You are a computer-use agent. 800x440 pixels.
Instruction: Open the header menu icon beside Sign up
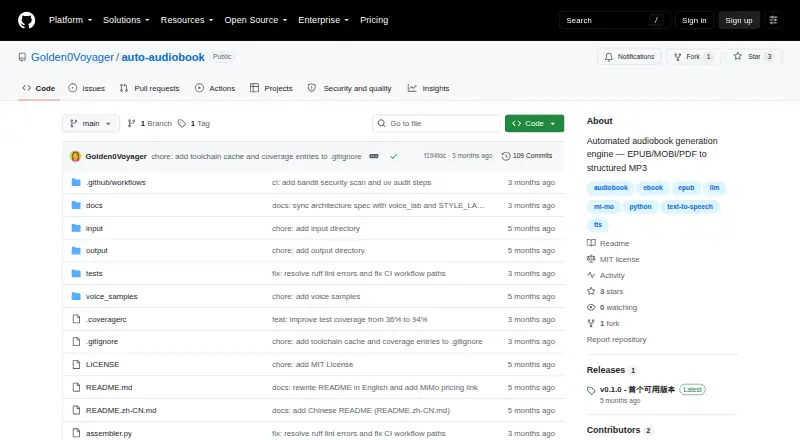[773, 20]
